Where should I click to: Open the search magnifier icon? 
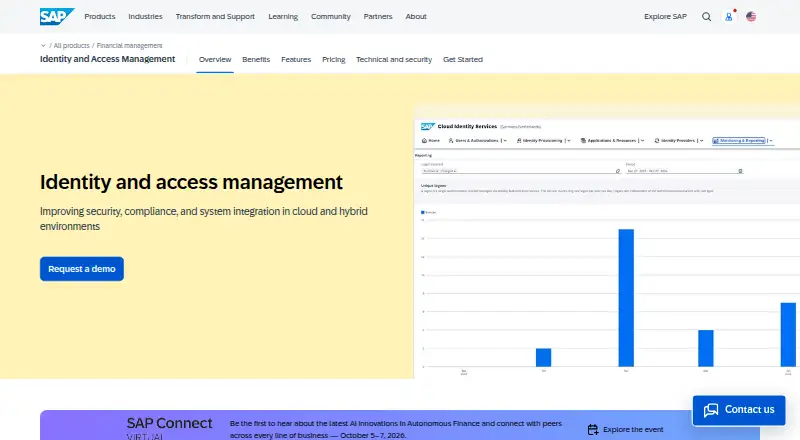pos(706,16)
